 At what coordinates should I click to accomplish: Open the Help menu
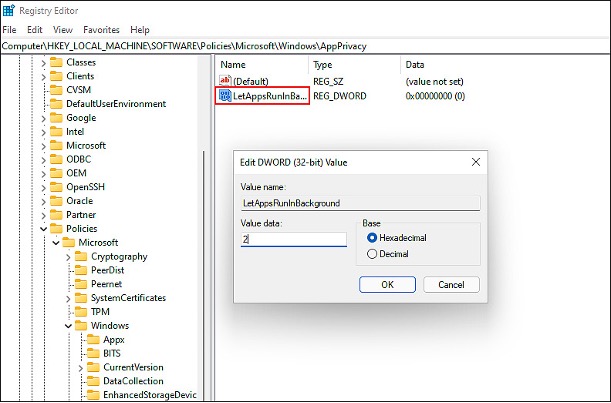[x=140, y=30]
